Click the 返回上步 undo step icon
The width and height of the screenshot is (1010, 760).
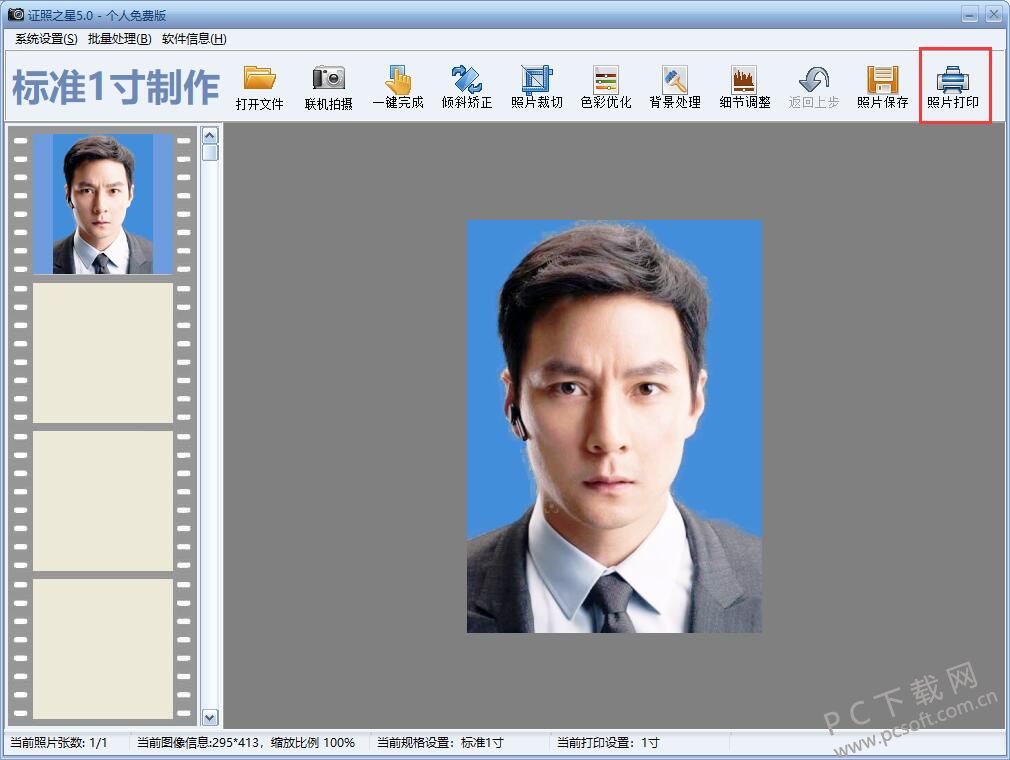point(813,87)
